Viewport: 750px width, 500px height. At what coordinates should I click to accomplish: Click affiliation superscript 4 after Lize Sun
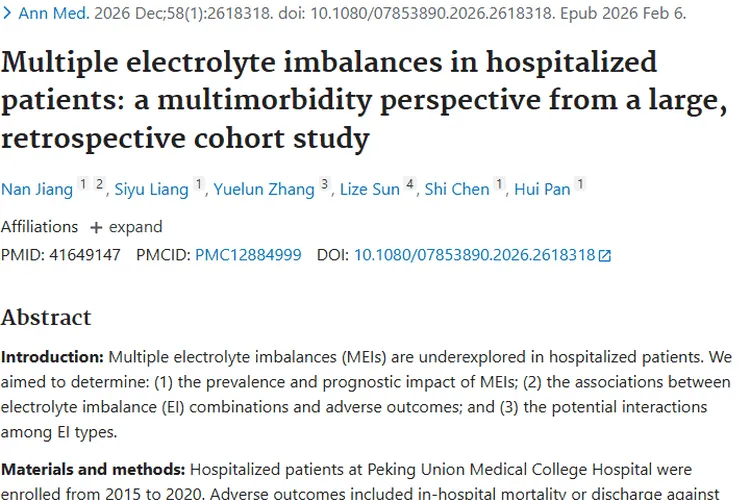point(410,184)
